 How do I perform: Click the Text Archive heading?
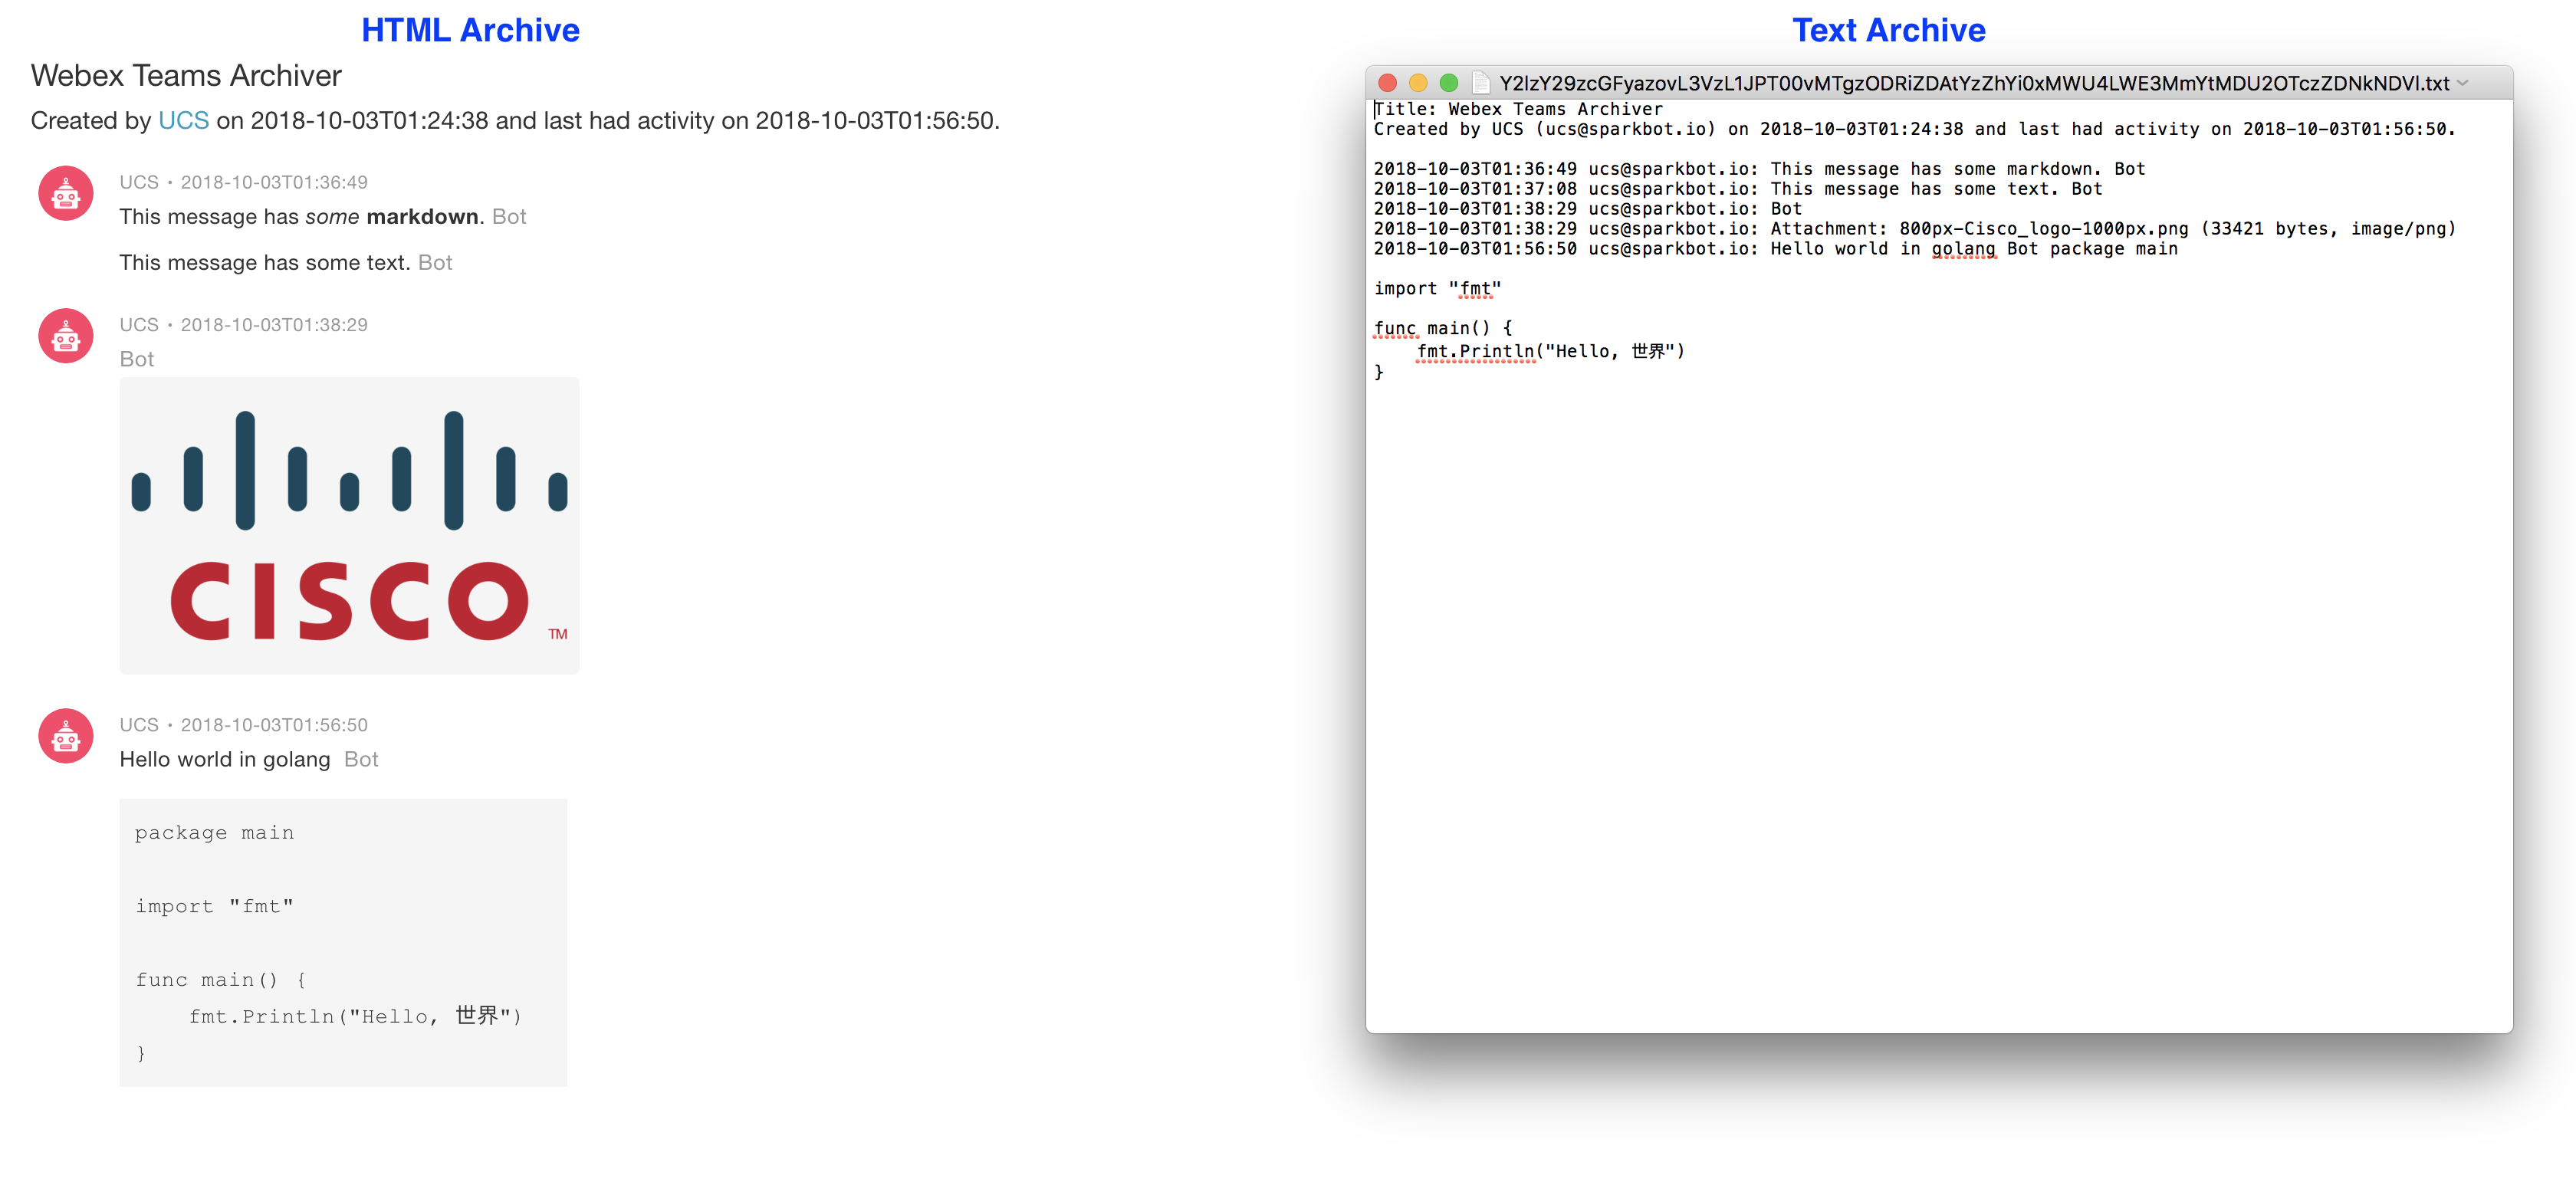coord(1889,30)
